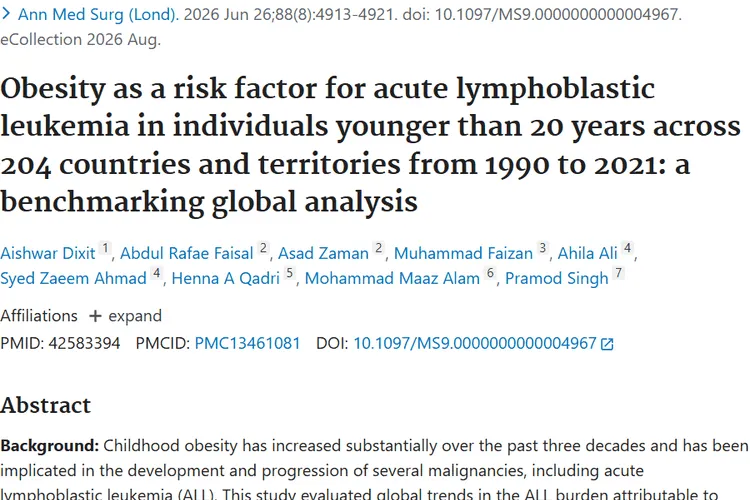
Task: Click affiliation superscript 1 after Aishwar Dixit
Action: tap(105, 248)
